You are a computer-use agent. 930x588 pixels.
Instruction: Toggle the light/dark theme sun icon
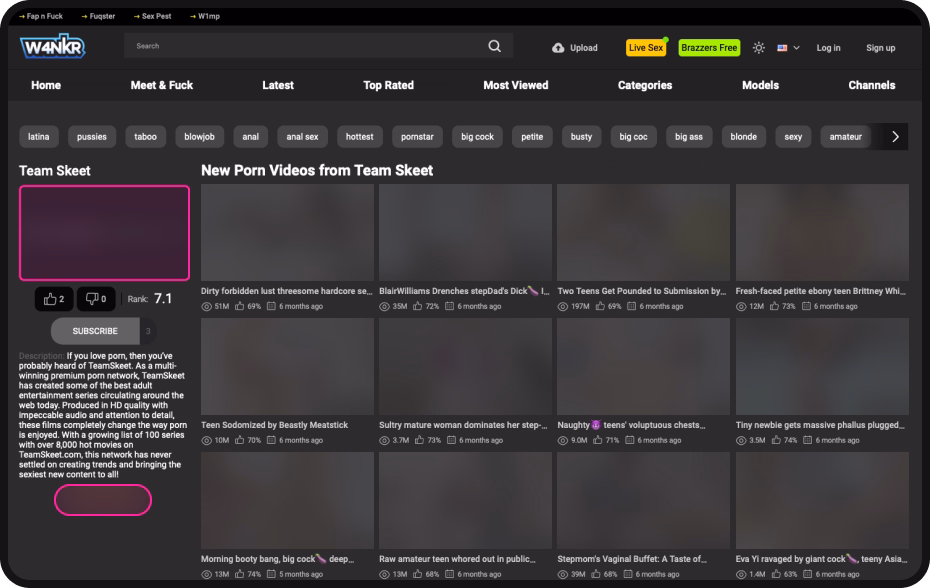[759, 47]
